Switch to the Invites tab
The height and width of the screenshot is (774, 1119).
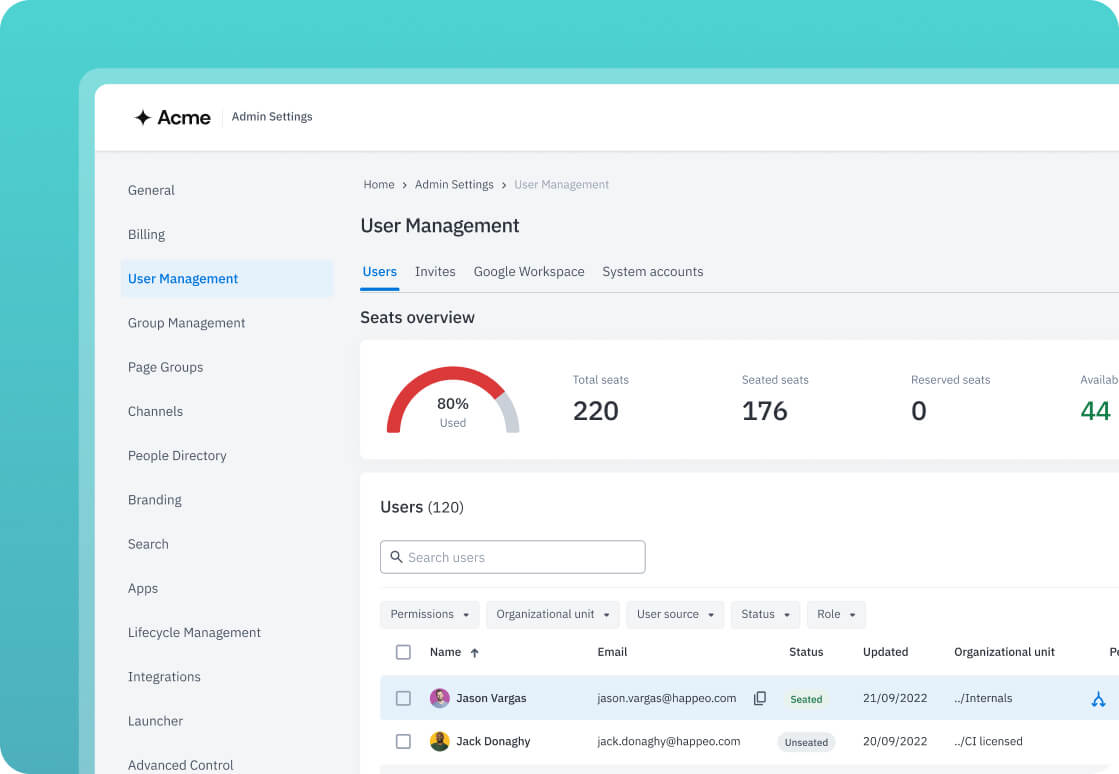tap(435, 272)
